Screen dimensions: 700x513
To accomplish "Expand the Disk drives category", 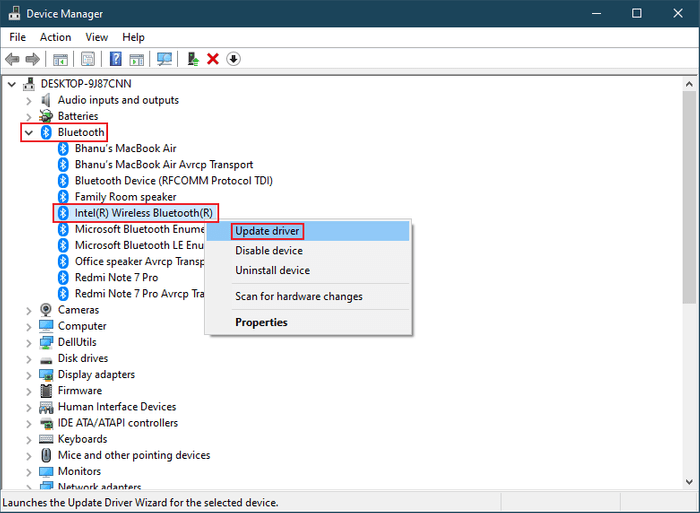I will point(29,359).
